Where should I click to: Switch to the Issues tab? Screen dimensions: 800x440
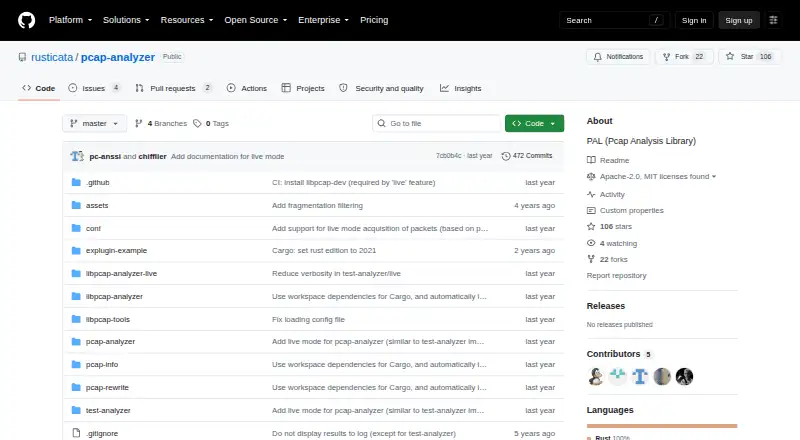tap(94, 88)
